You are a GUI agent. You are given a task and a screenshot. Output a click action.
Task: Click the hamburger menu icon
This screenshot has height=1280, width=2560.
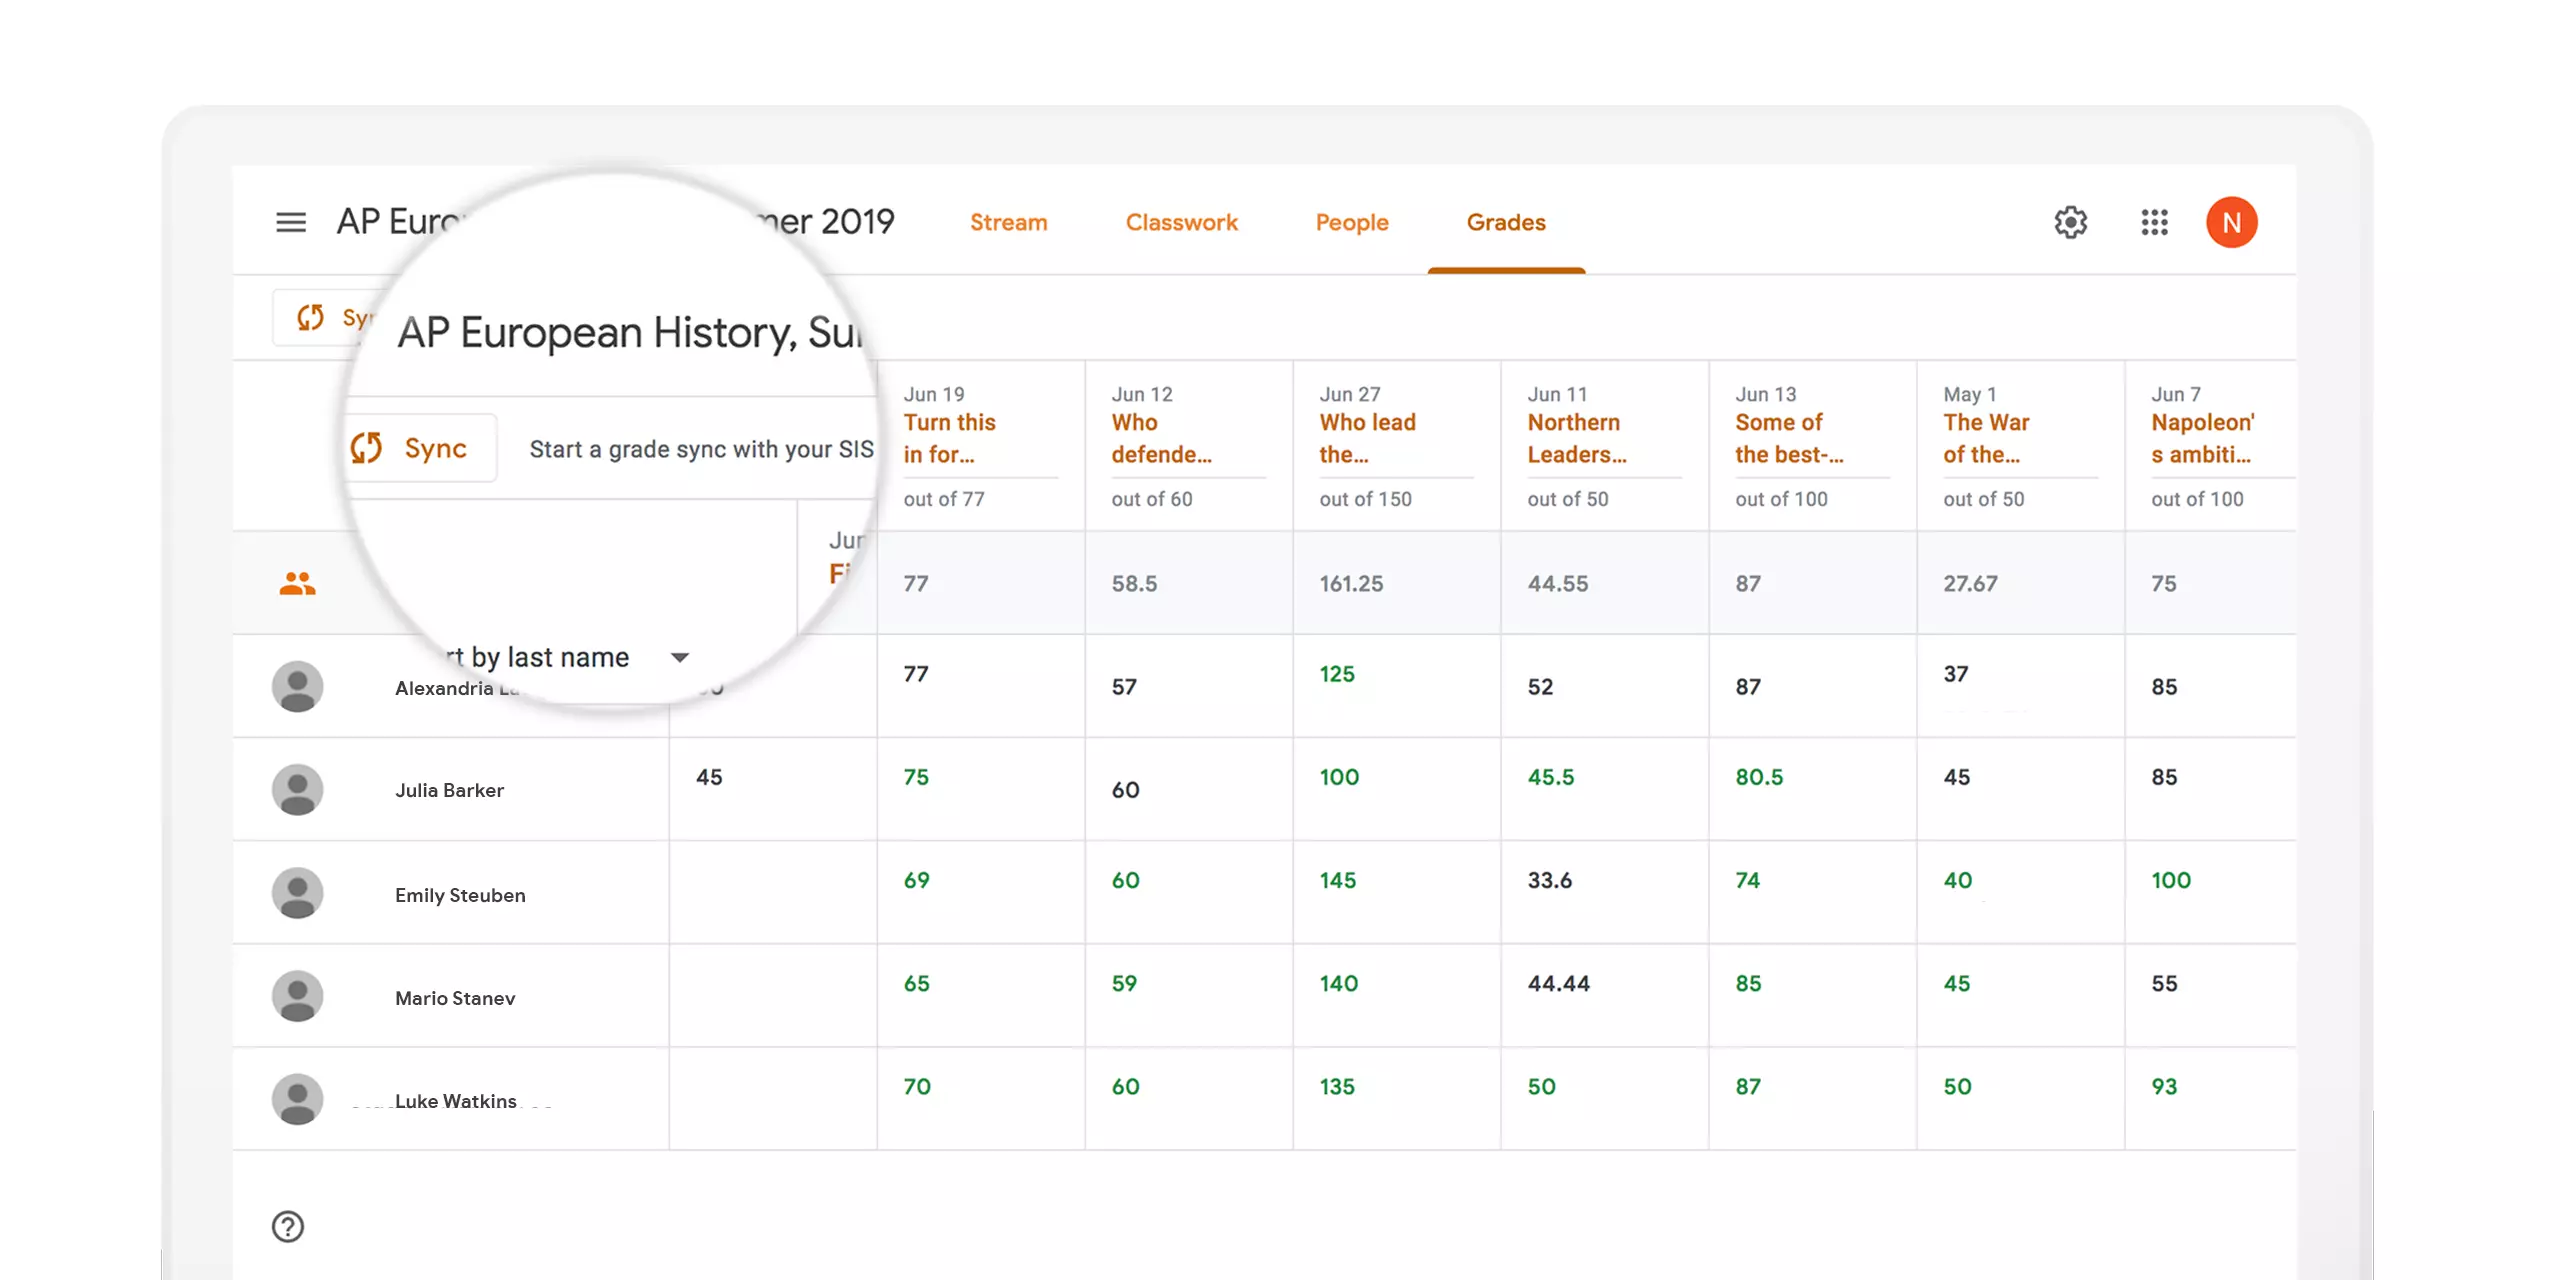[x=291, y=222]
